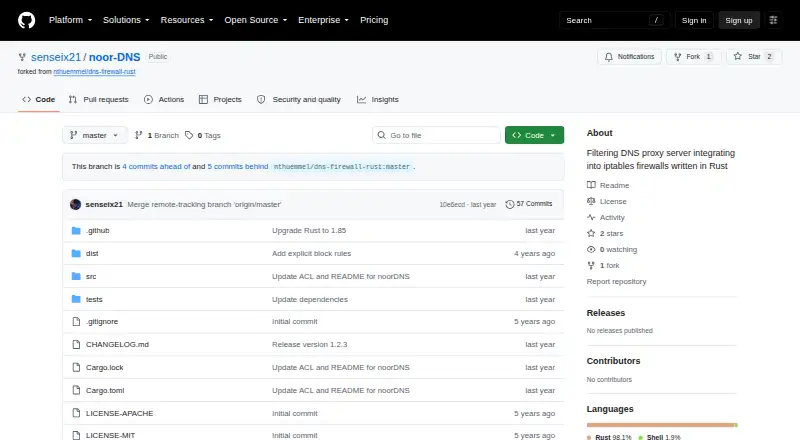Image resolution: width=800 pixels, height=440 pixels.
Task: Click the star icon in Star button
Action: pos(737,57)
